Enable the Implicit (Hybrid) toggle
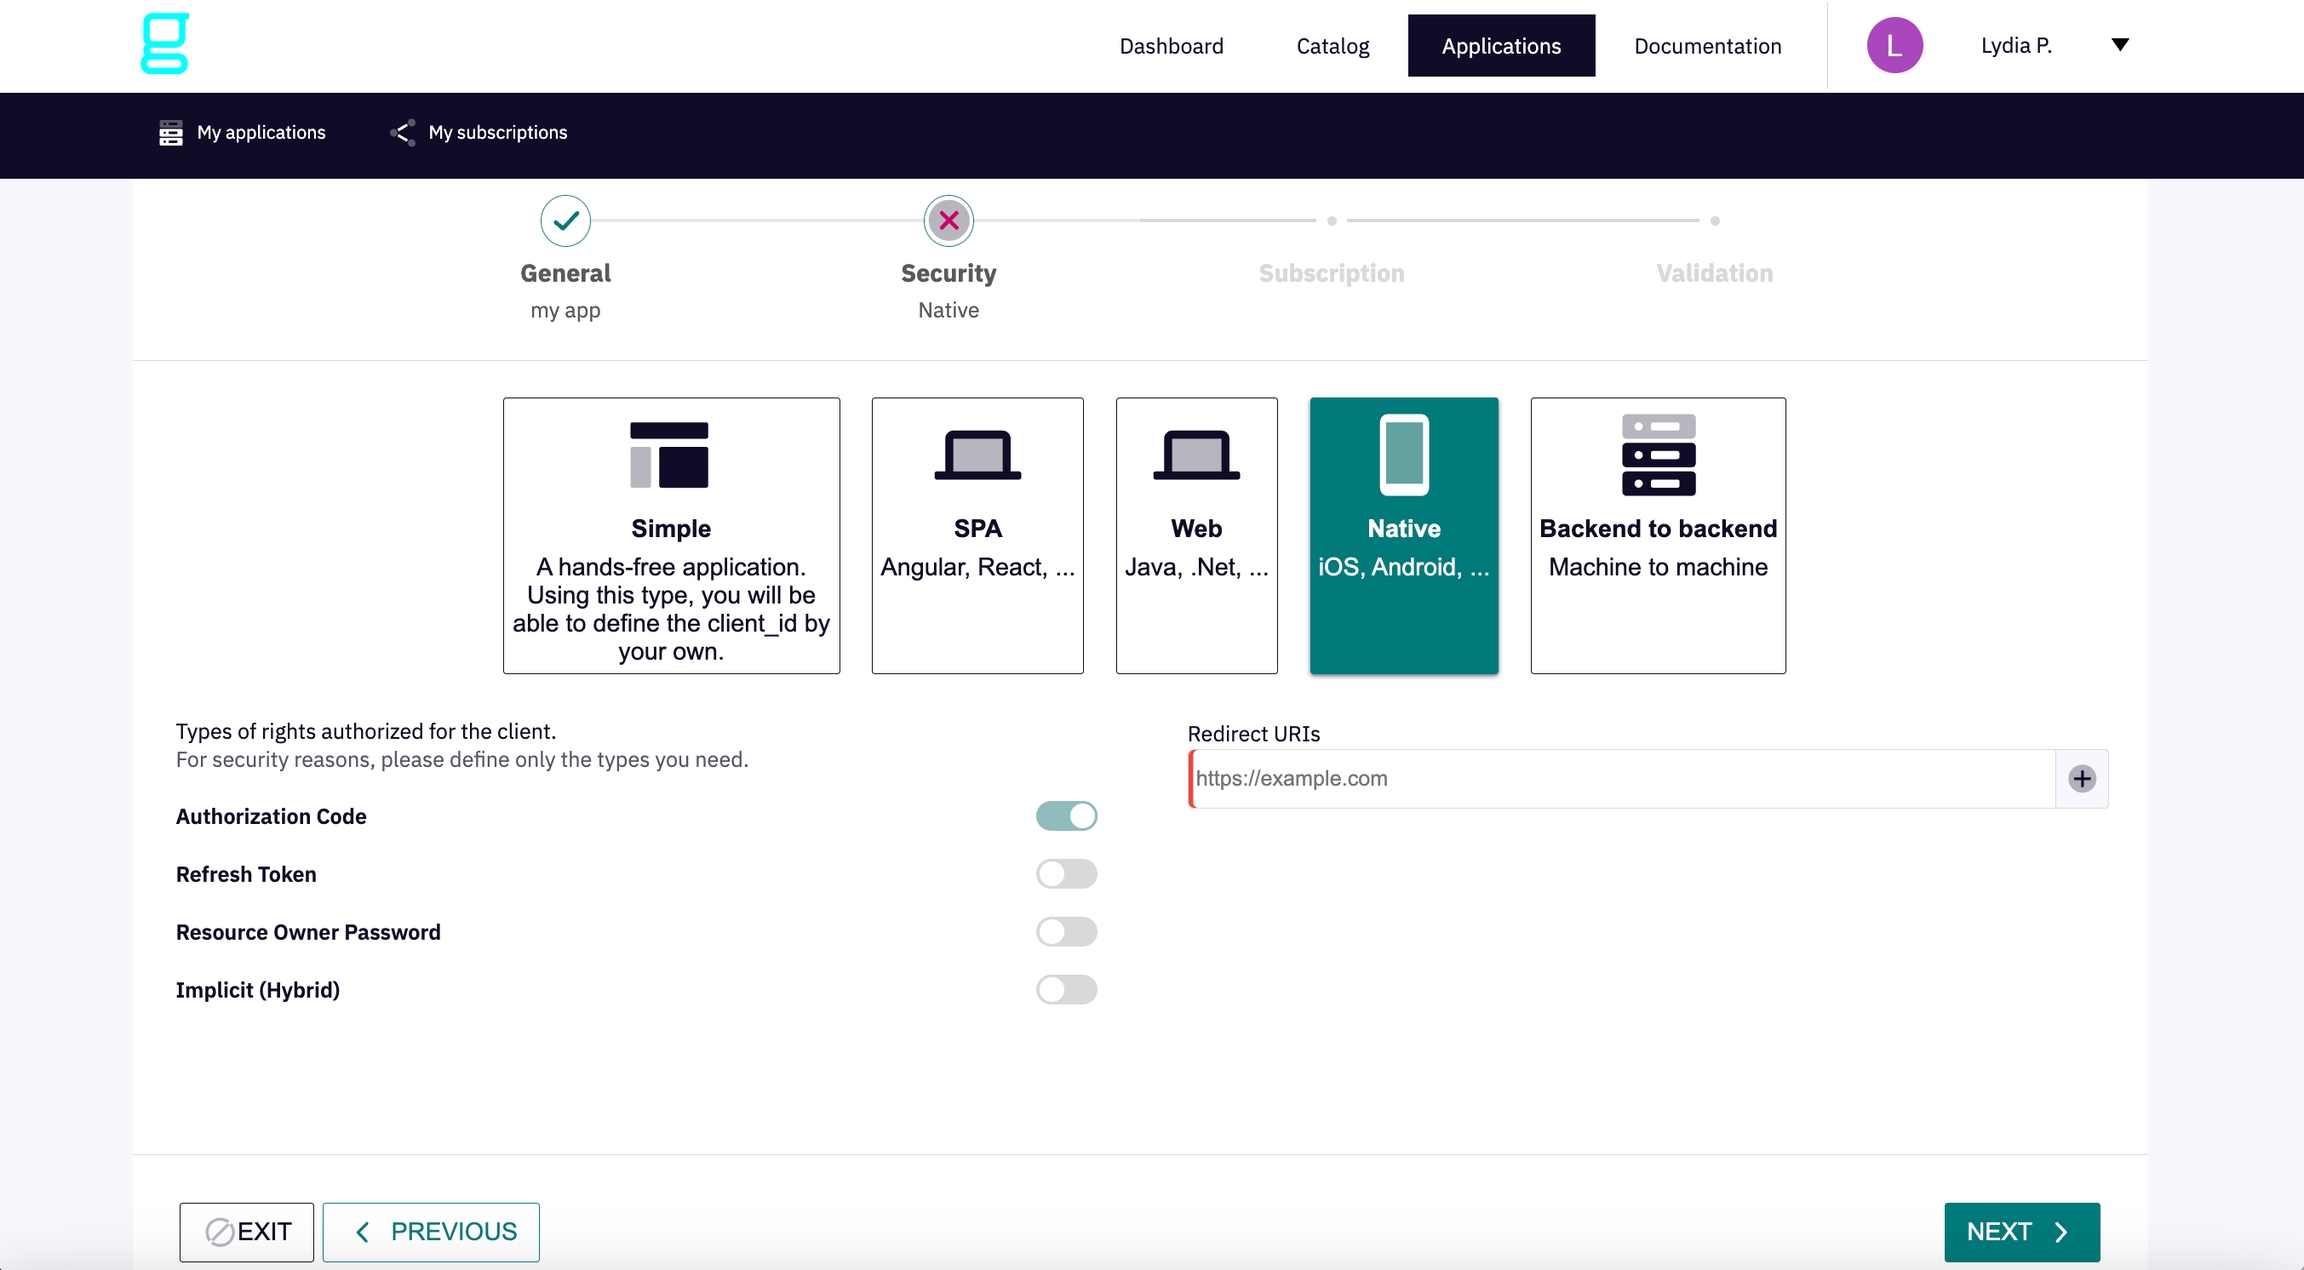Viewport: 2304px width, 1270px height. 1066,990
